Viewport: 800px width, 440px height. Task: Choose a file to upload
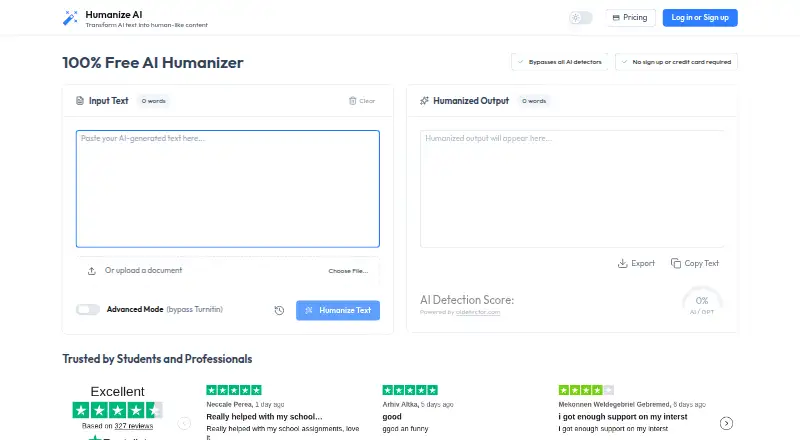(348, 271)
